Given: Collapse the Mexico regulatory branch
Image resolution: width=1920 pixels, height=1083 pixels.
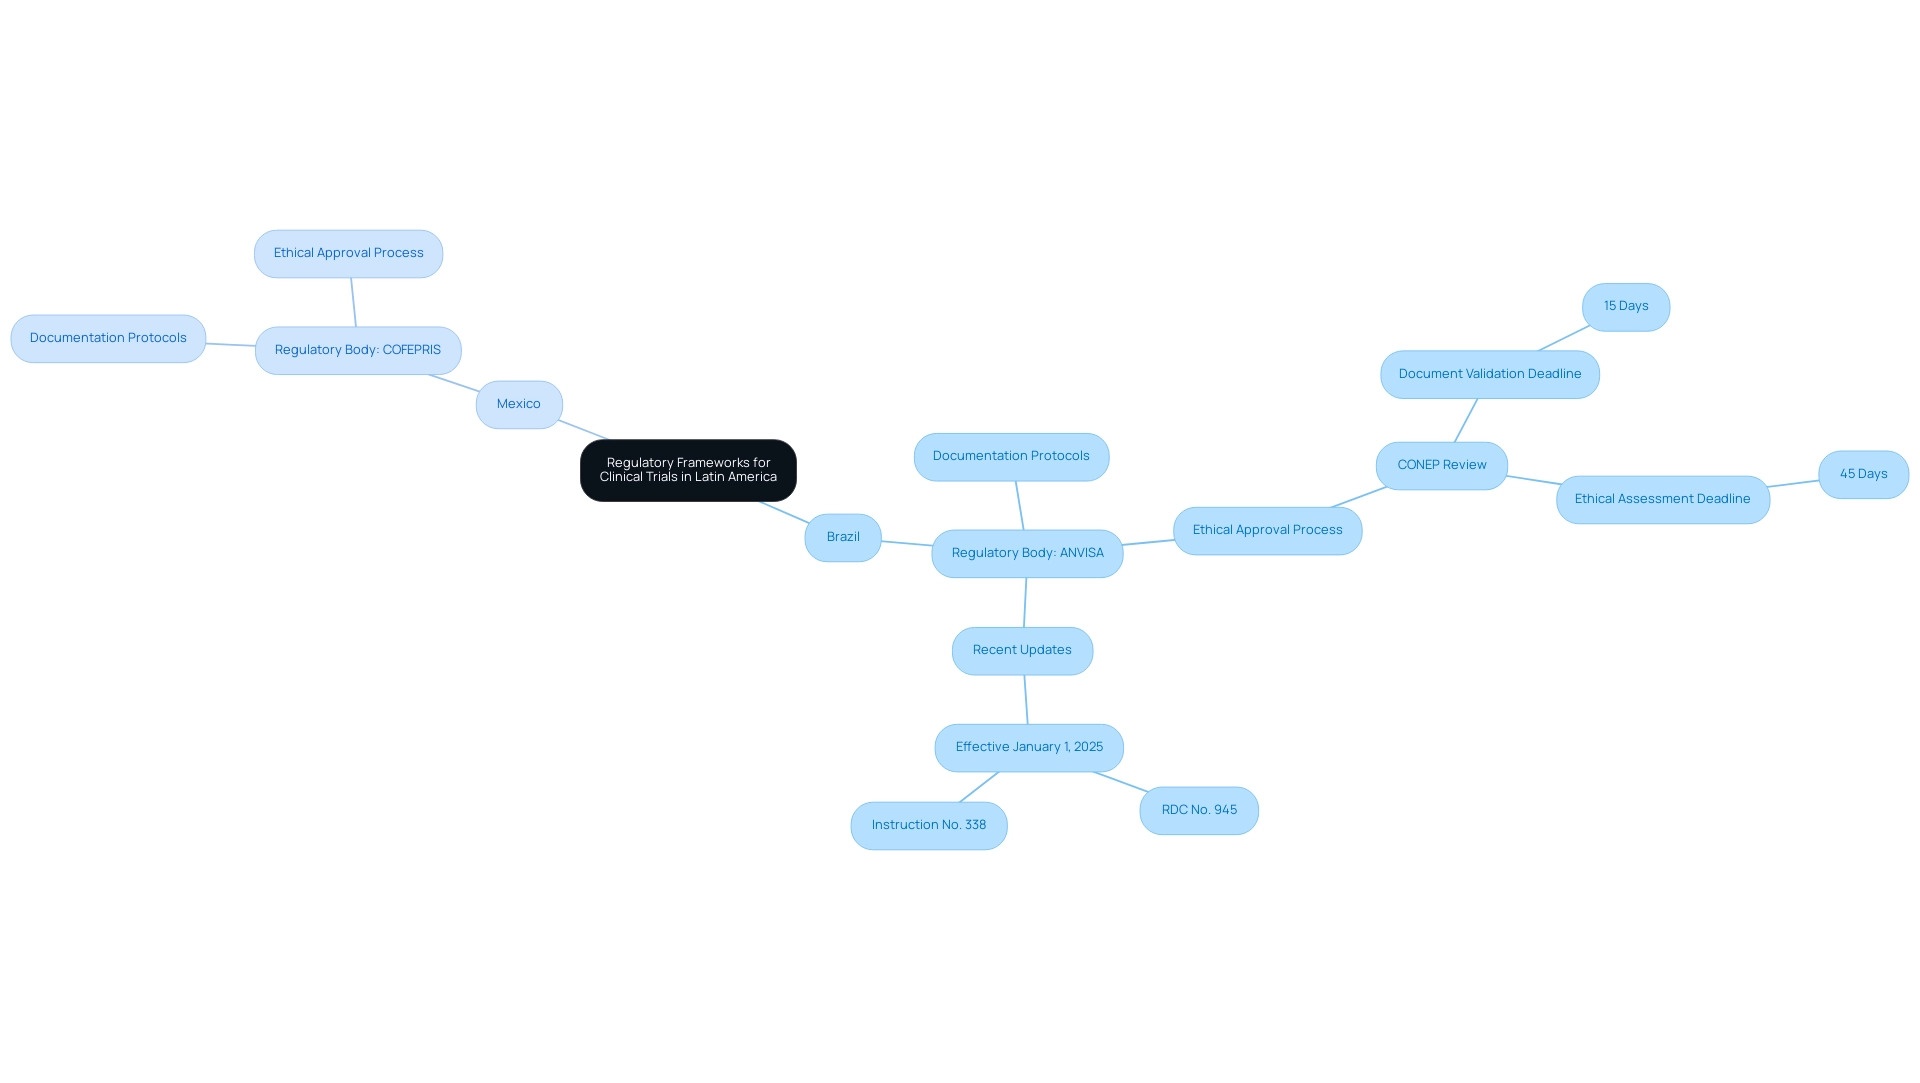Looking at the screenshot, I should [x=518, y=402].
